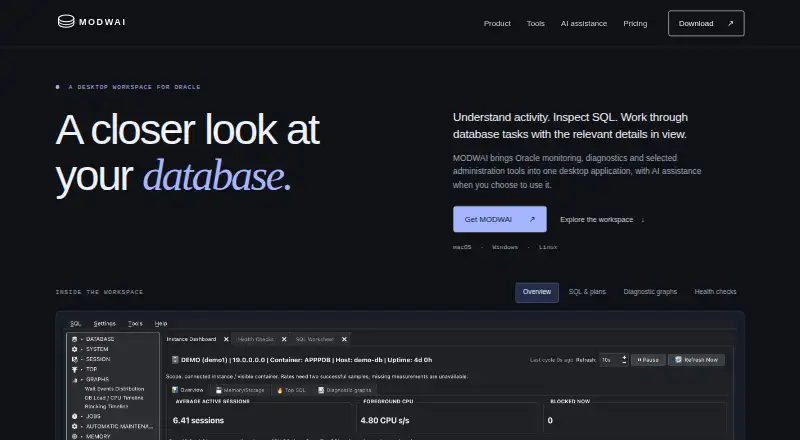Expand the SESSION tree node arrow
The width and height of the screenshot is (800, 440).
tap(82, 359)
